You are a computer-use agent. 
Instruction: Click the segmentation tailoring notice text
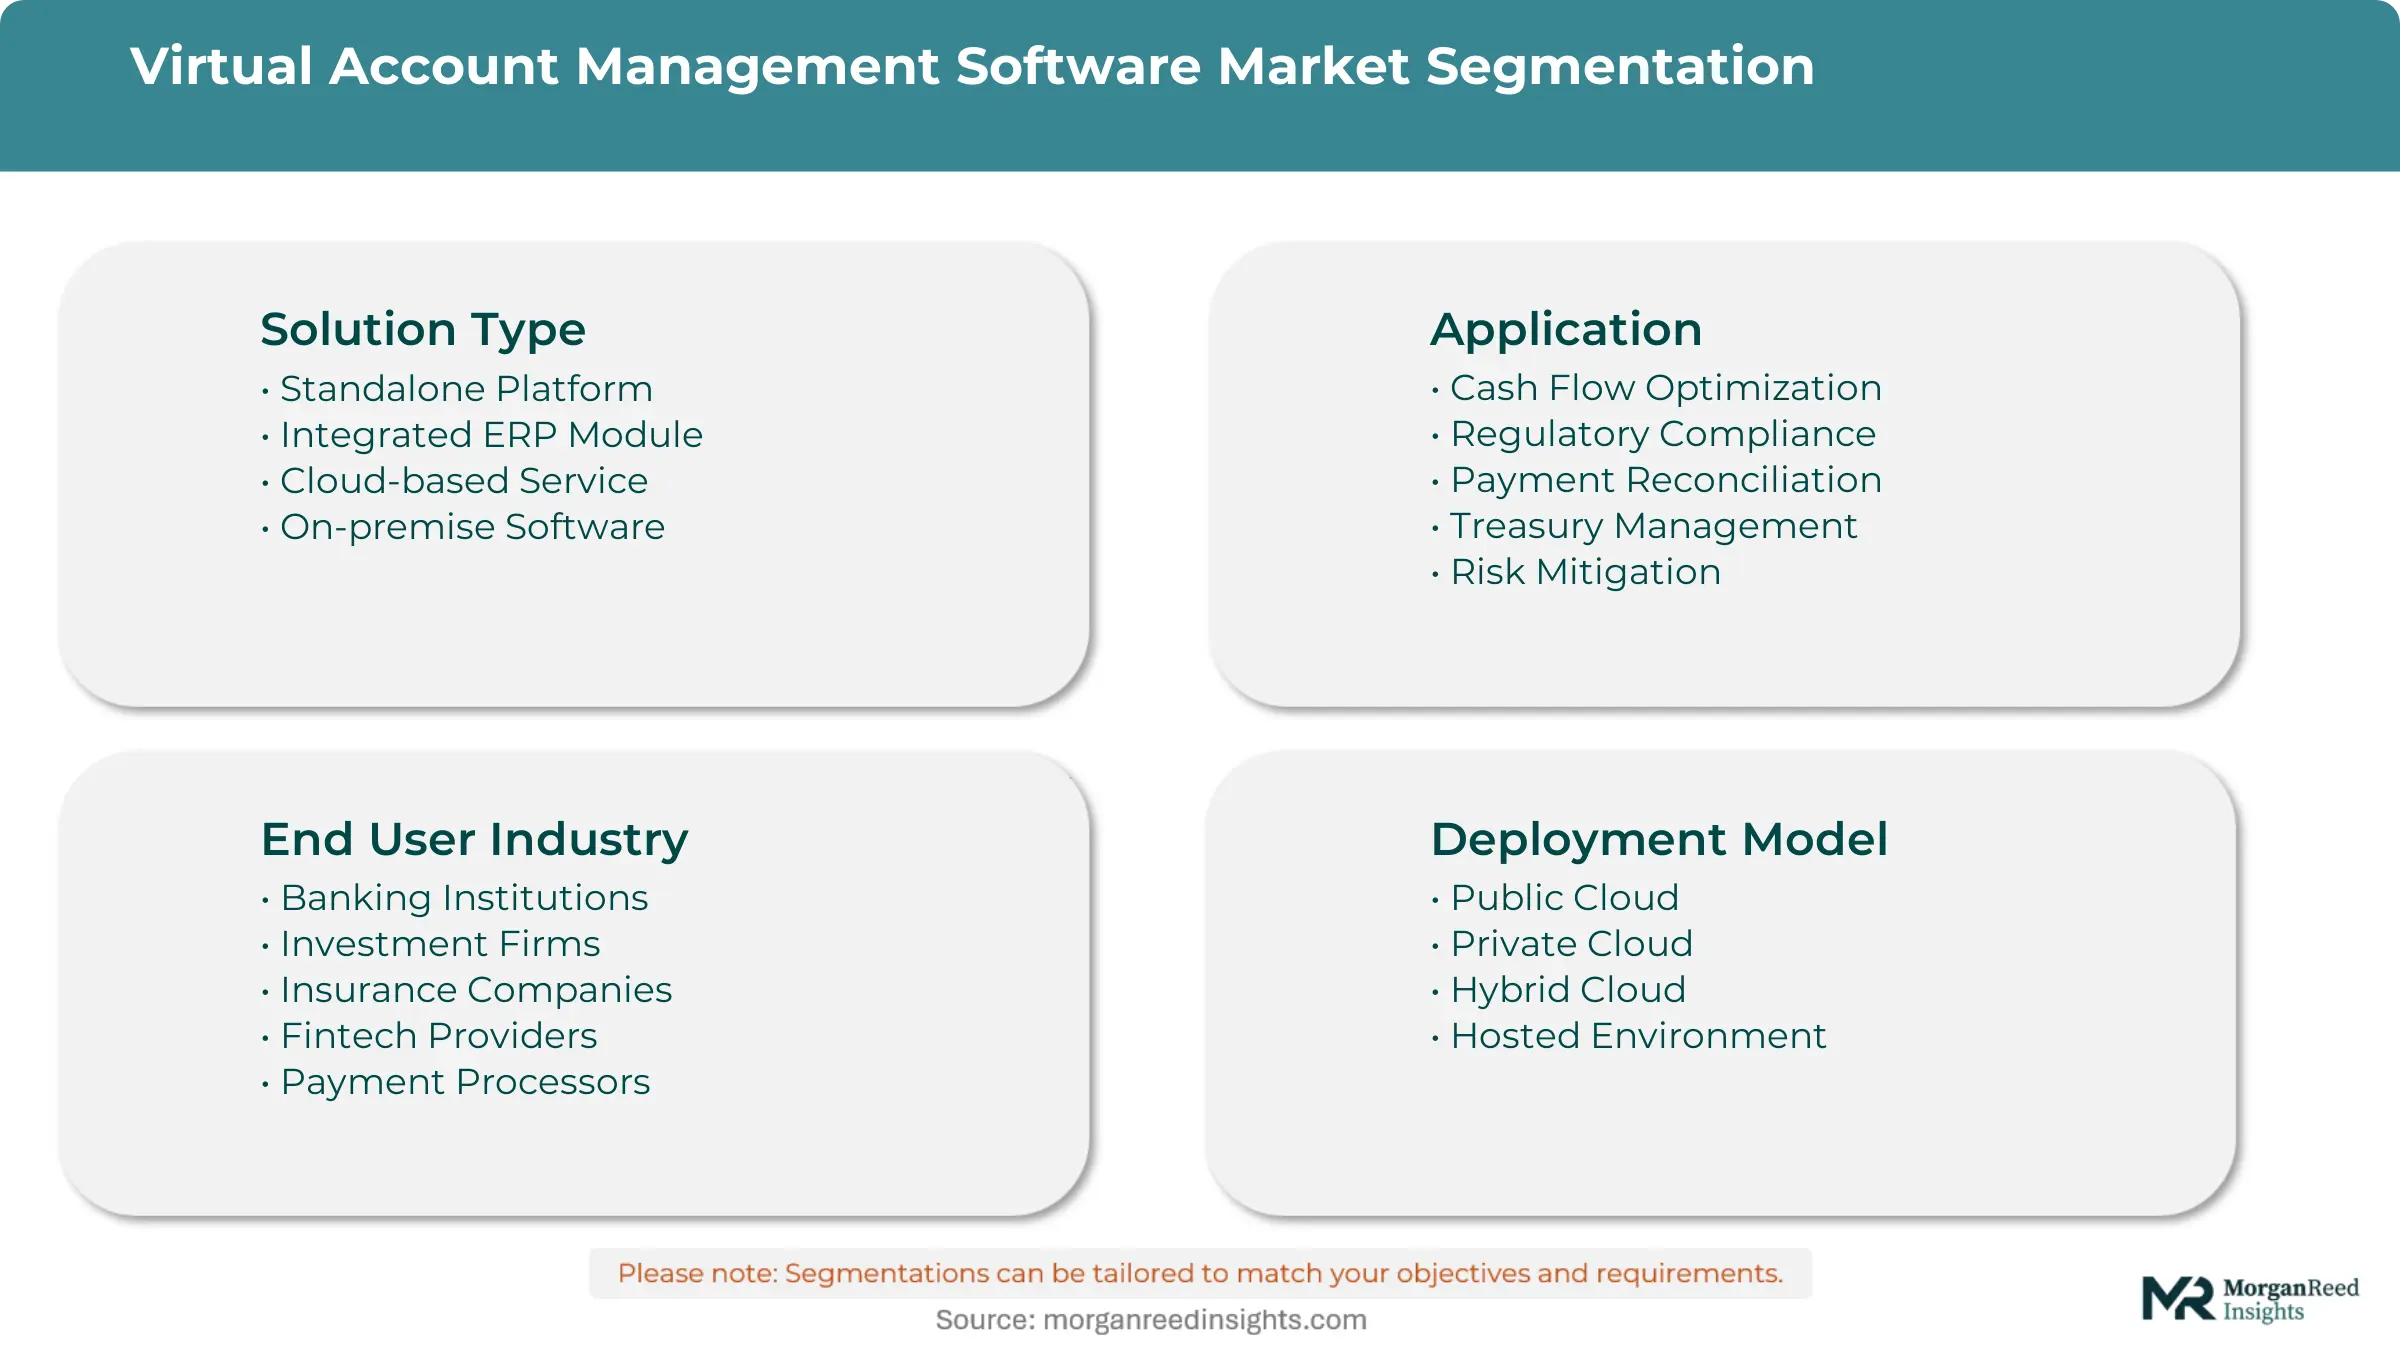click(x=1199, y=1274)
